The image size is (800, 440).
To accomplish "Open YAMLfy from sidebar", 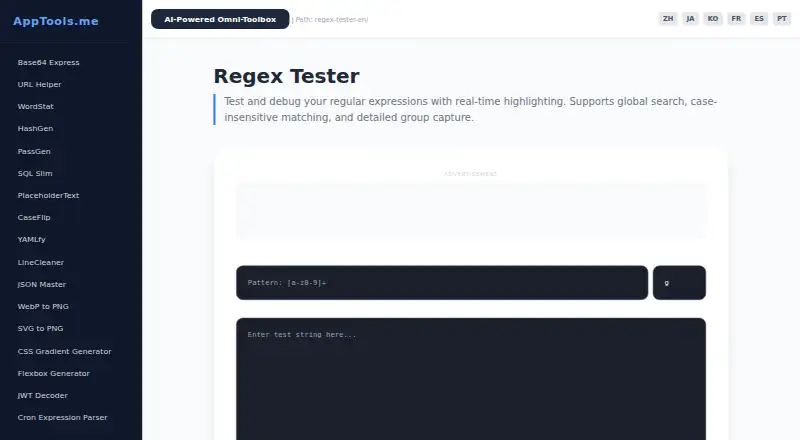I will tap(31, 239).
